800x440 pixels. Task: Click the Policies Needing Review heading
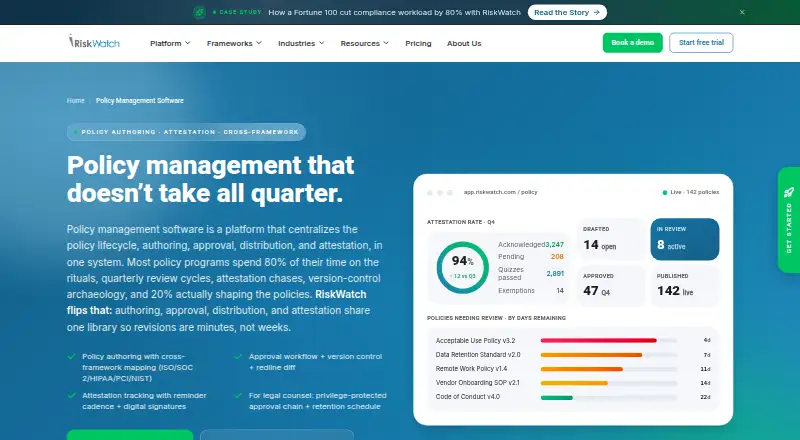coord(496,318)
